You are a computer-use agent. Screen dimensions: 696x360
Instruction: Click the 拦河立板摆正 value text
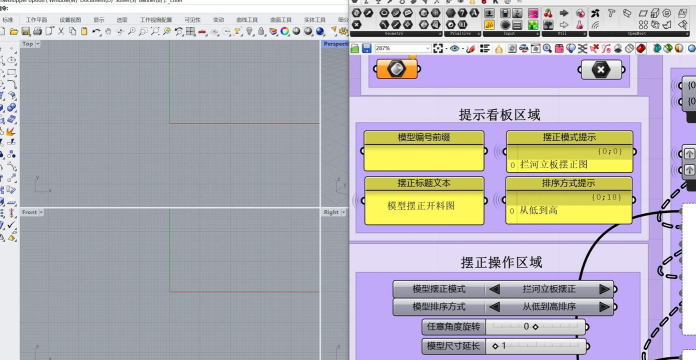tap(549, 289)
